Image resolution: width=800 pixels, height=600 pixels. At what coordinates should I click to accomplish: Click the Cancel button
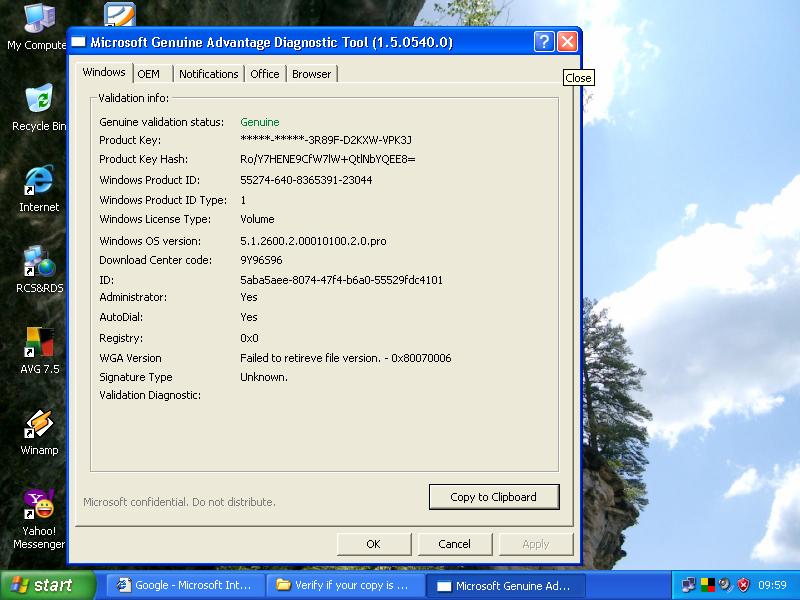454,544
